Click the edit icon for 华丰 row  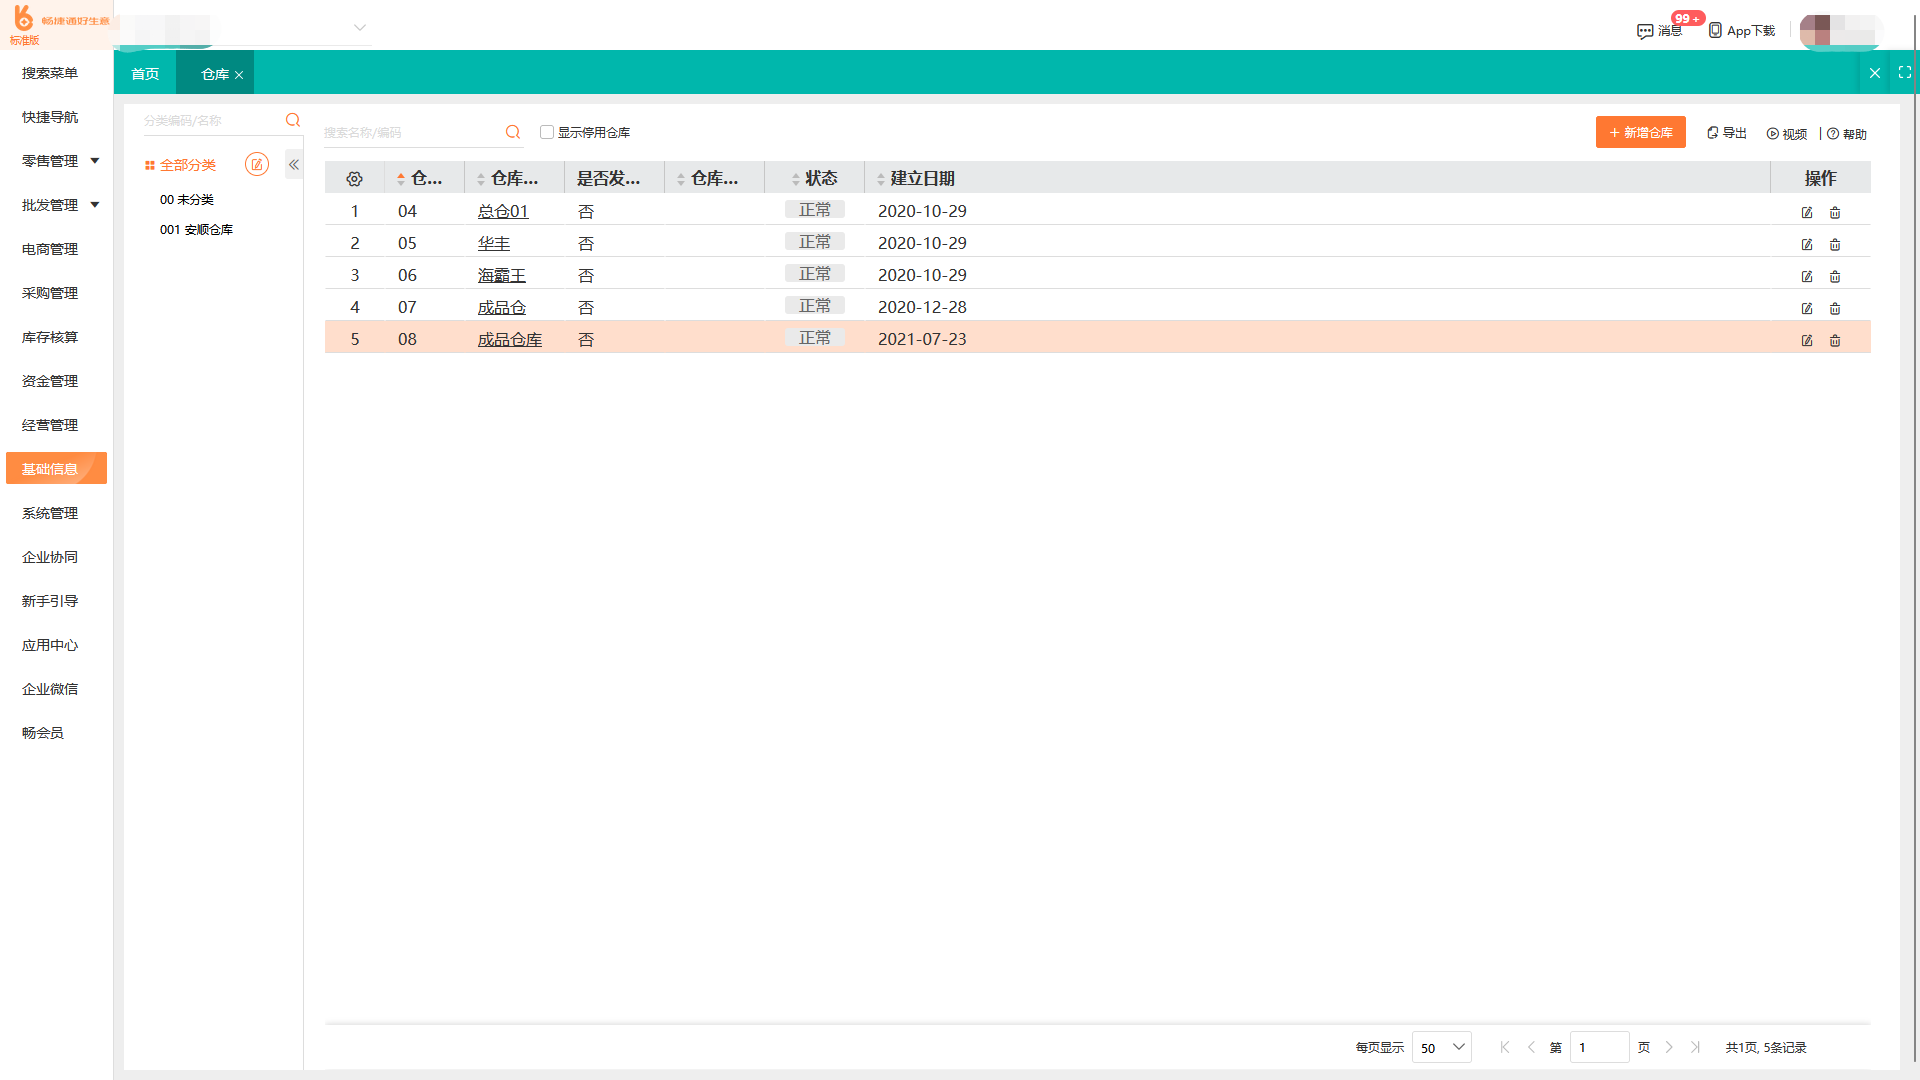tap(1807, 243)
